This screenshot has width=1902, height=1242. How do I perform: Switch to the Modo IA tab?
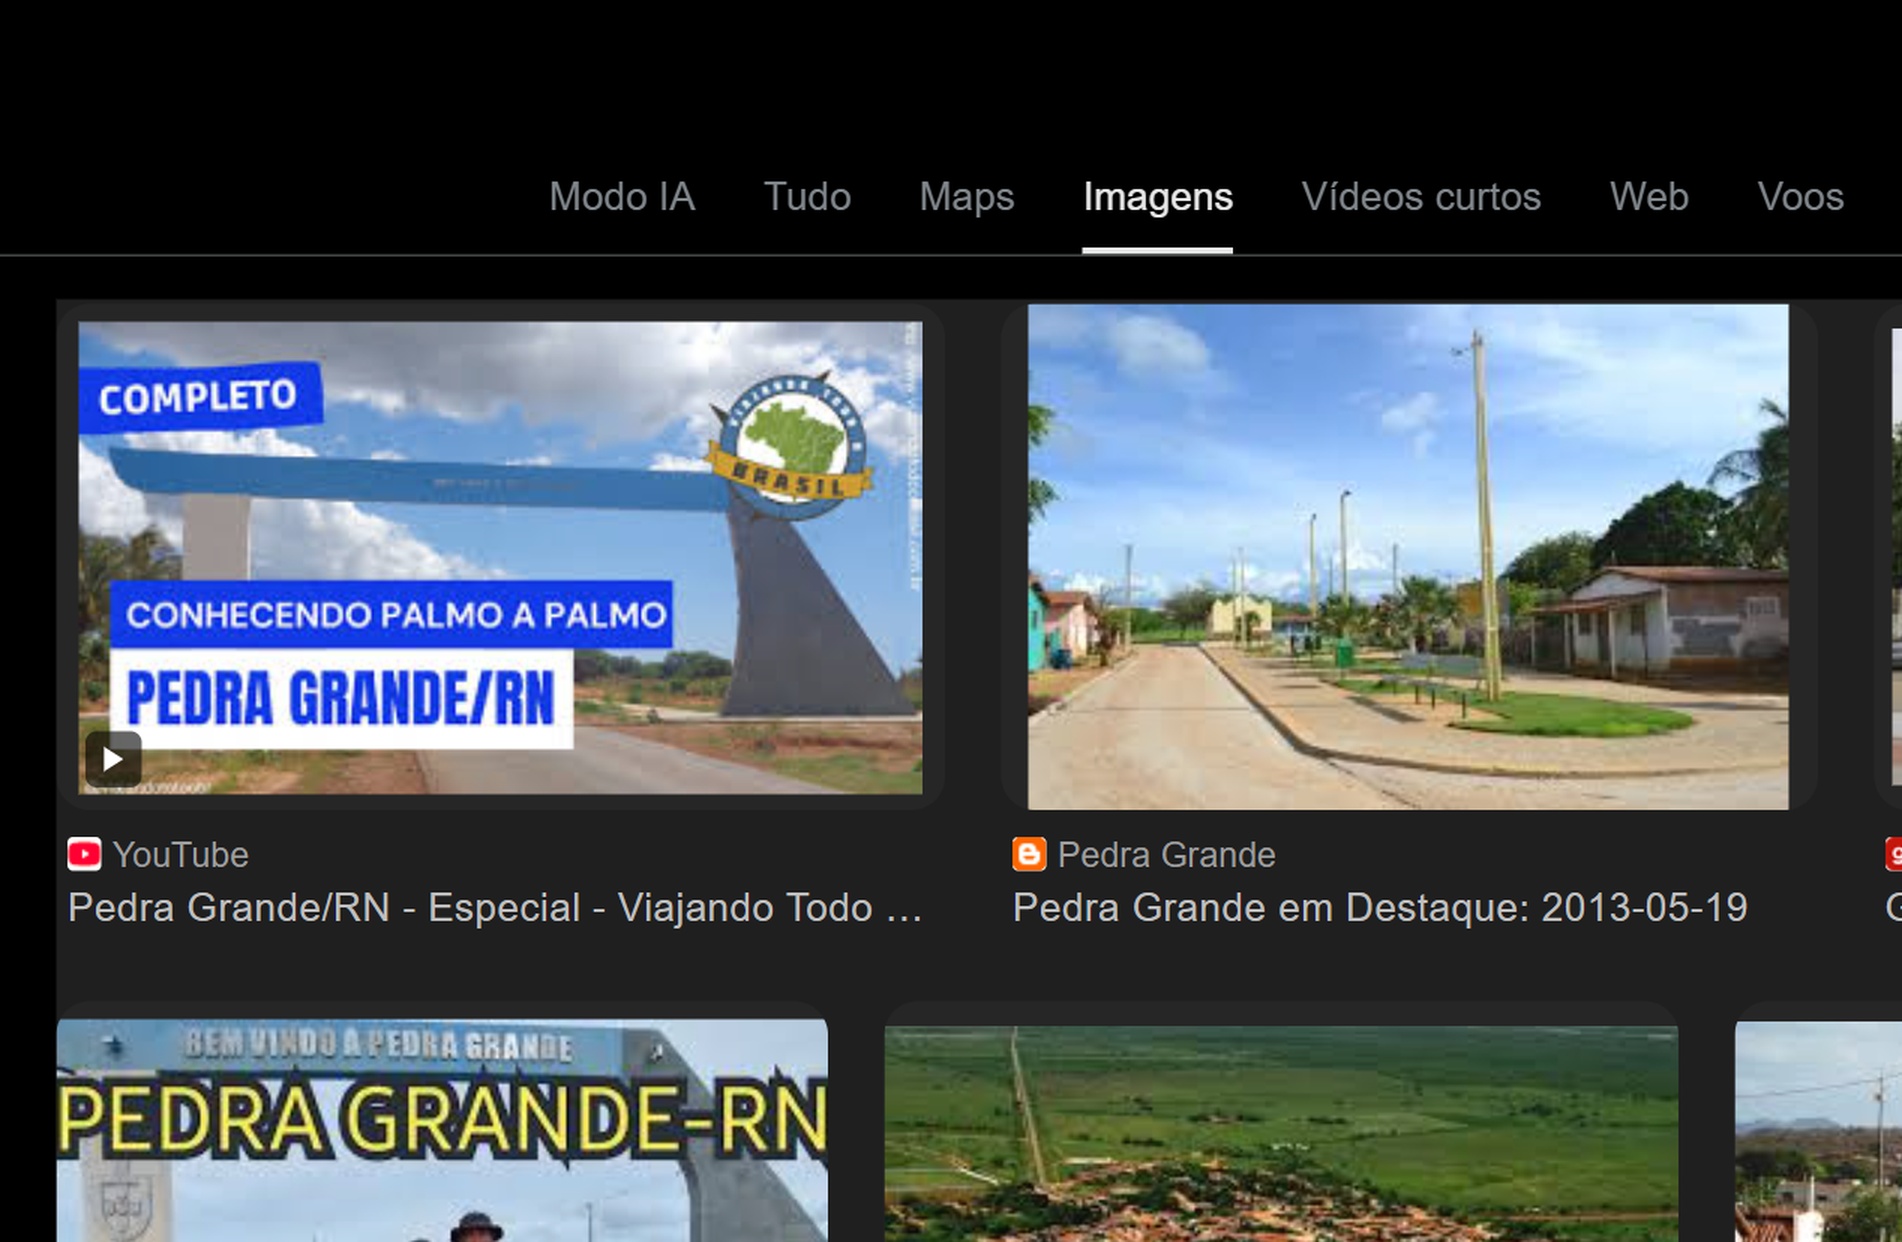pos(621,197)
